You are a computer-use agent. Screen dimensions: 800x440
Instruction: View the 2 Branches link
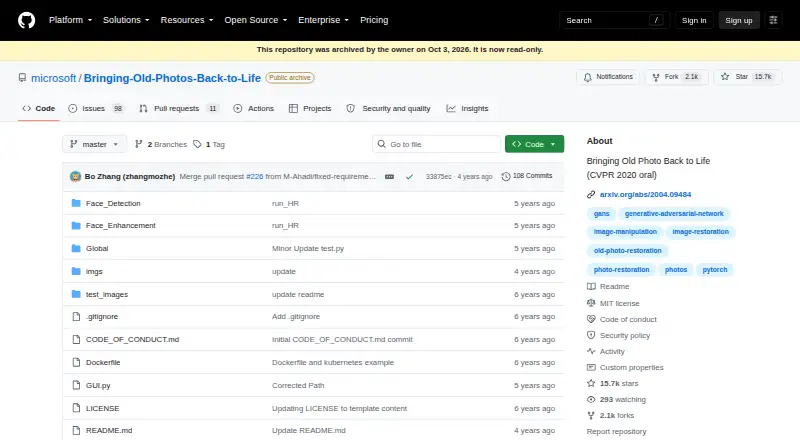[161, 144]
